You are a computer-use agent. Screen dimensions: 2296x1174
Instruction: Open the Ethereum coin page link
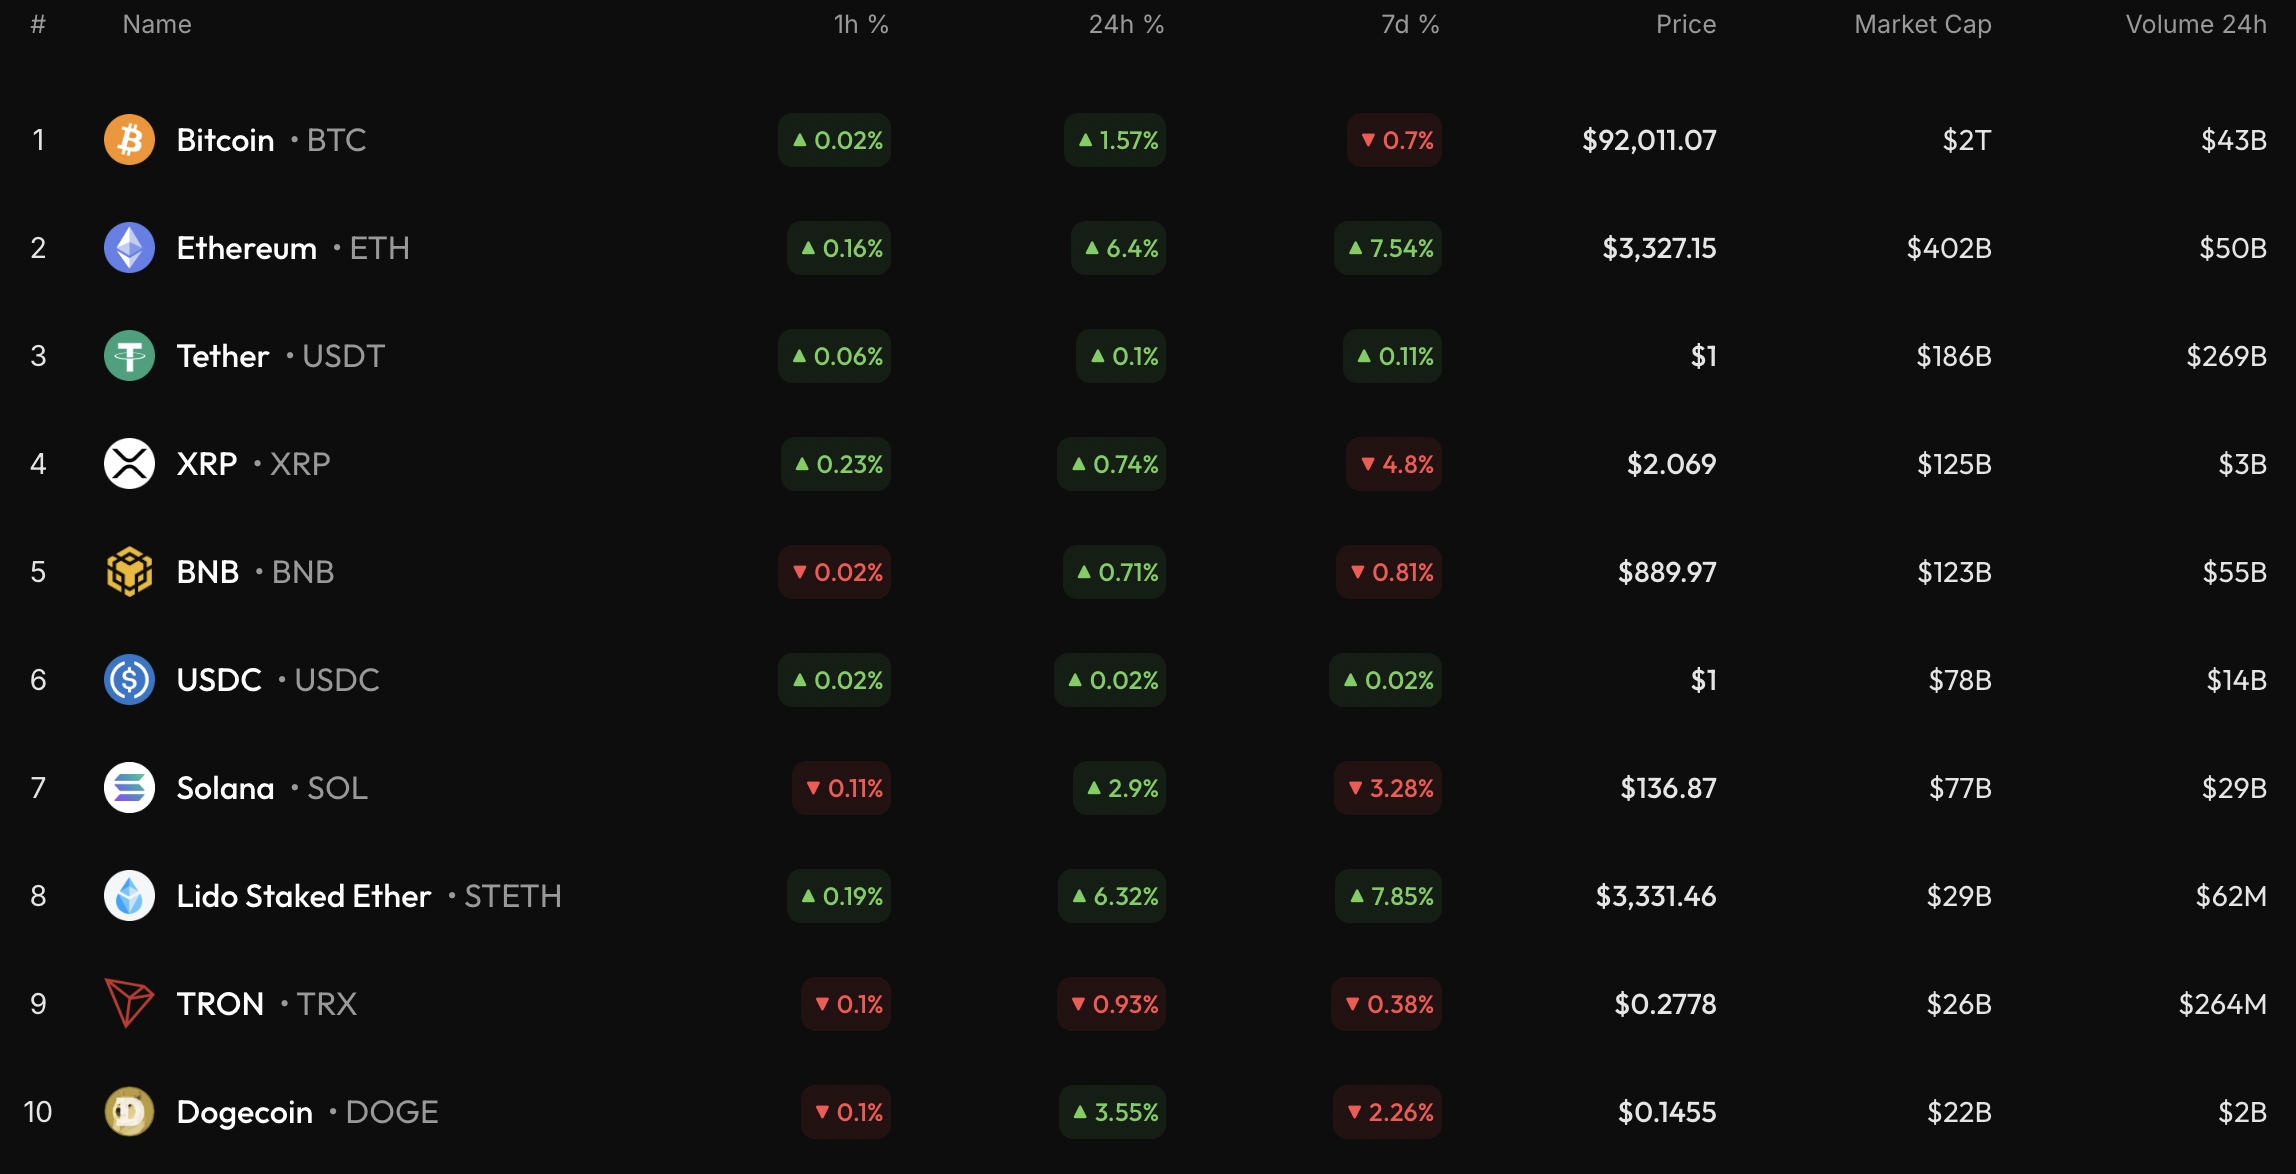point(246,248)
